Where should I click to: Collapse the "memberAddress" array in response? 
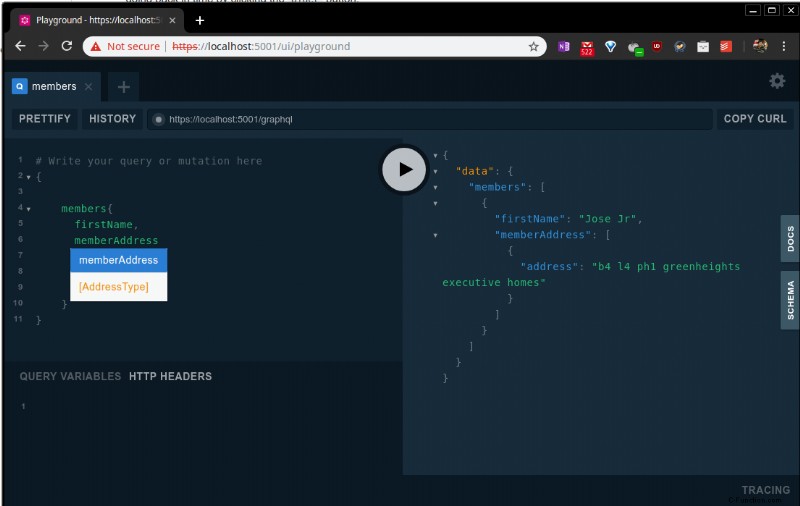(x=435, y=235)
